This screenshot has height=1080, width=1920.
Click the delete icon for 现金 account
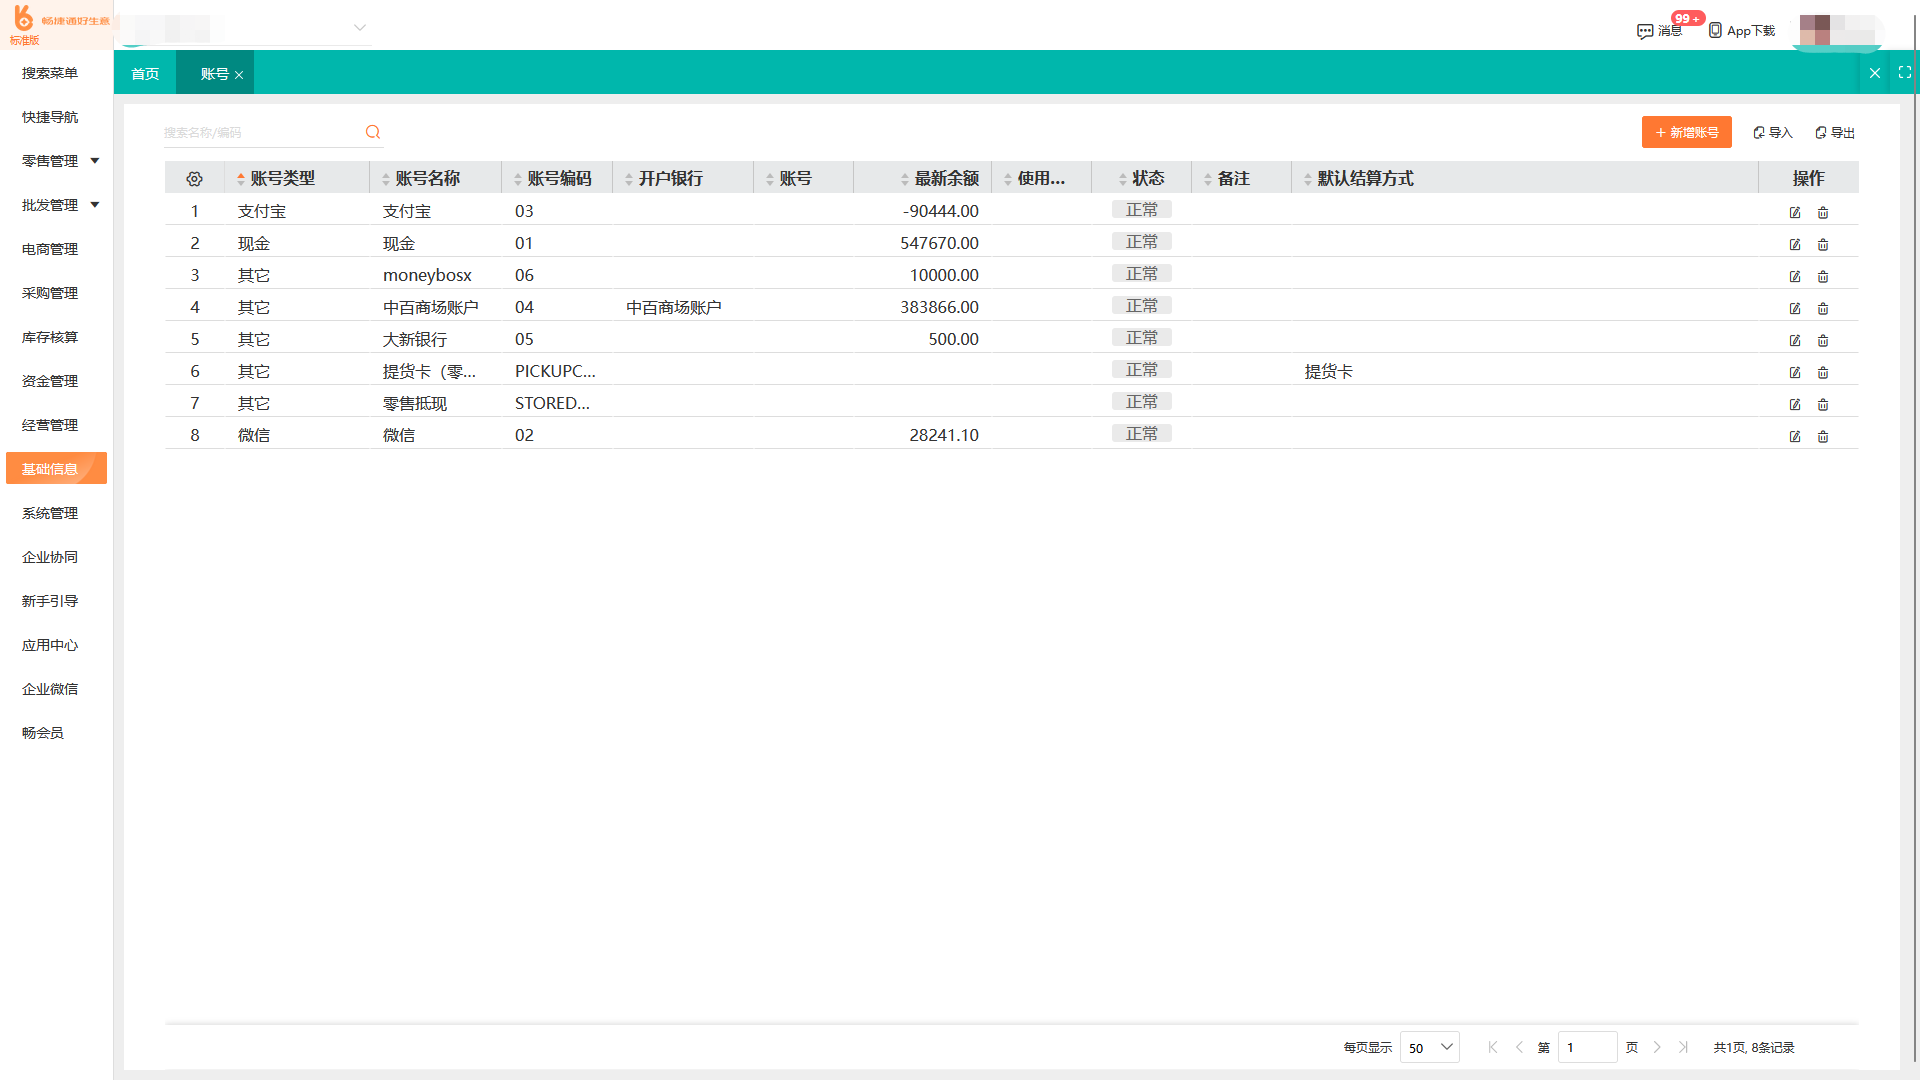click(x=1824, y=243)
